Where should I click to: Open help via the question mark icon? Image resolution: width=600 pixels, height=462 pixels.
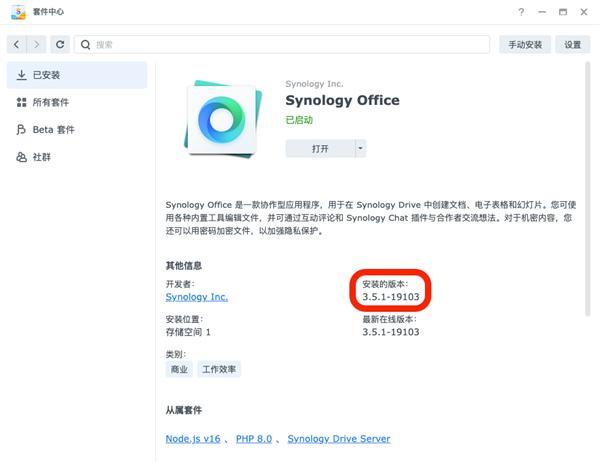click(521, 12)
